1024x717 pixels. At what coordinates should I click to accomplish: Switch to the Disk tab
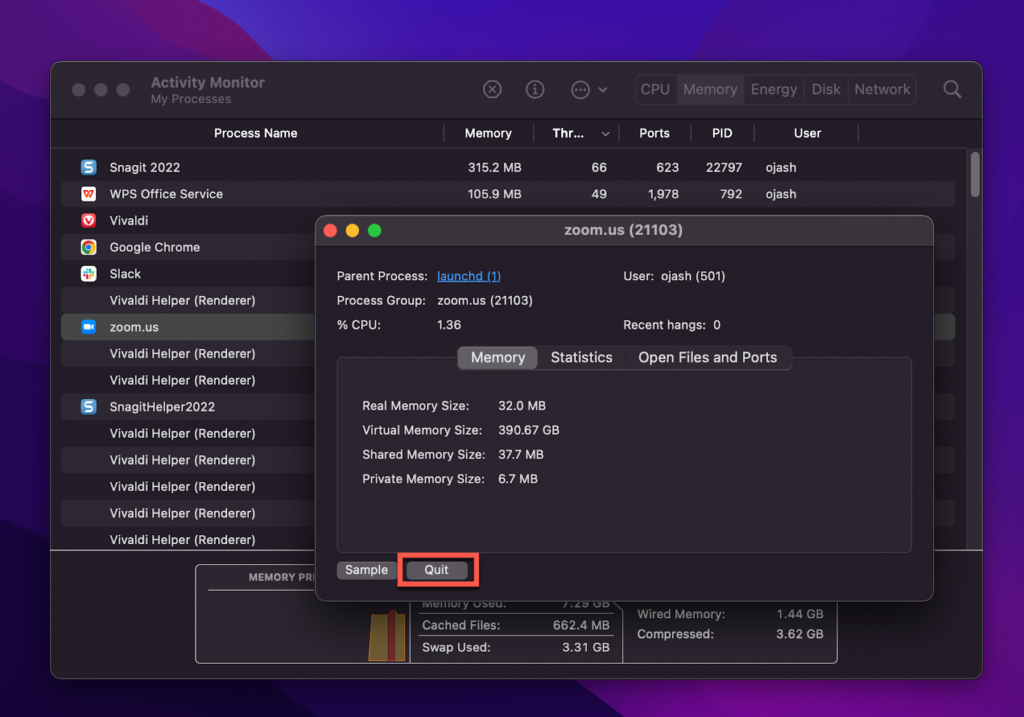point(825,89)
